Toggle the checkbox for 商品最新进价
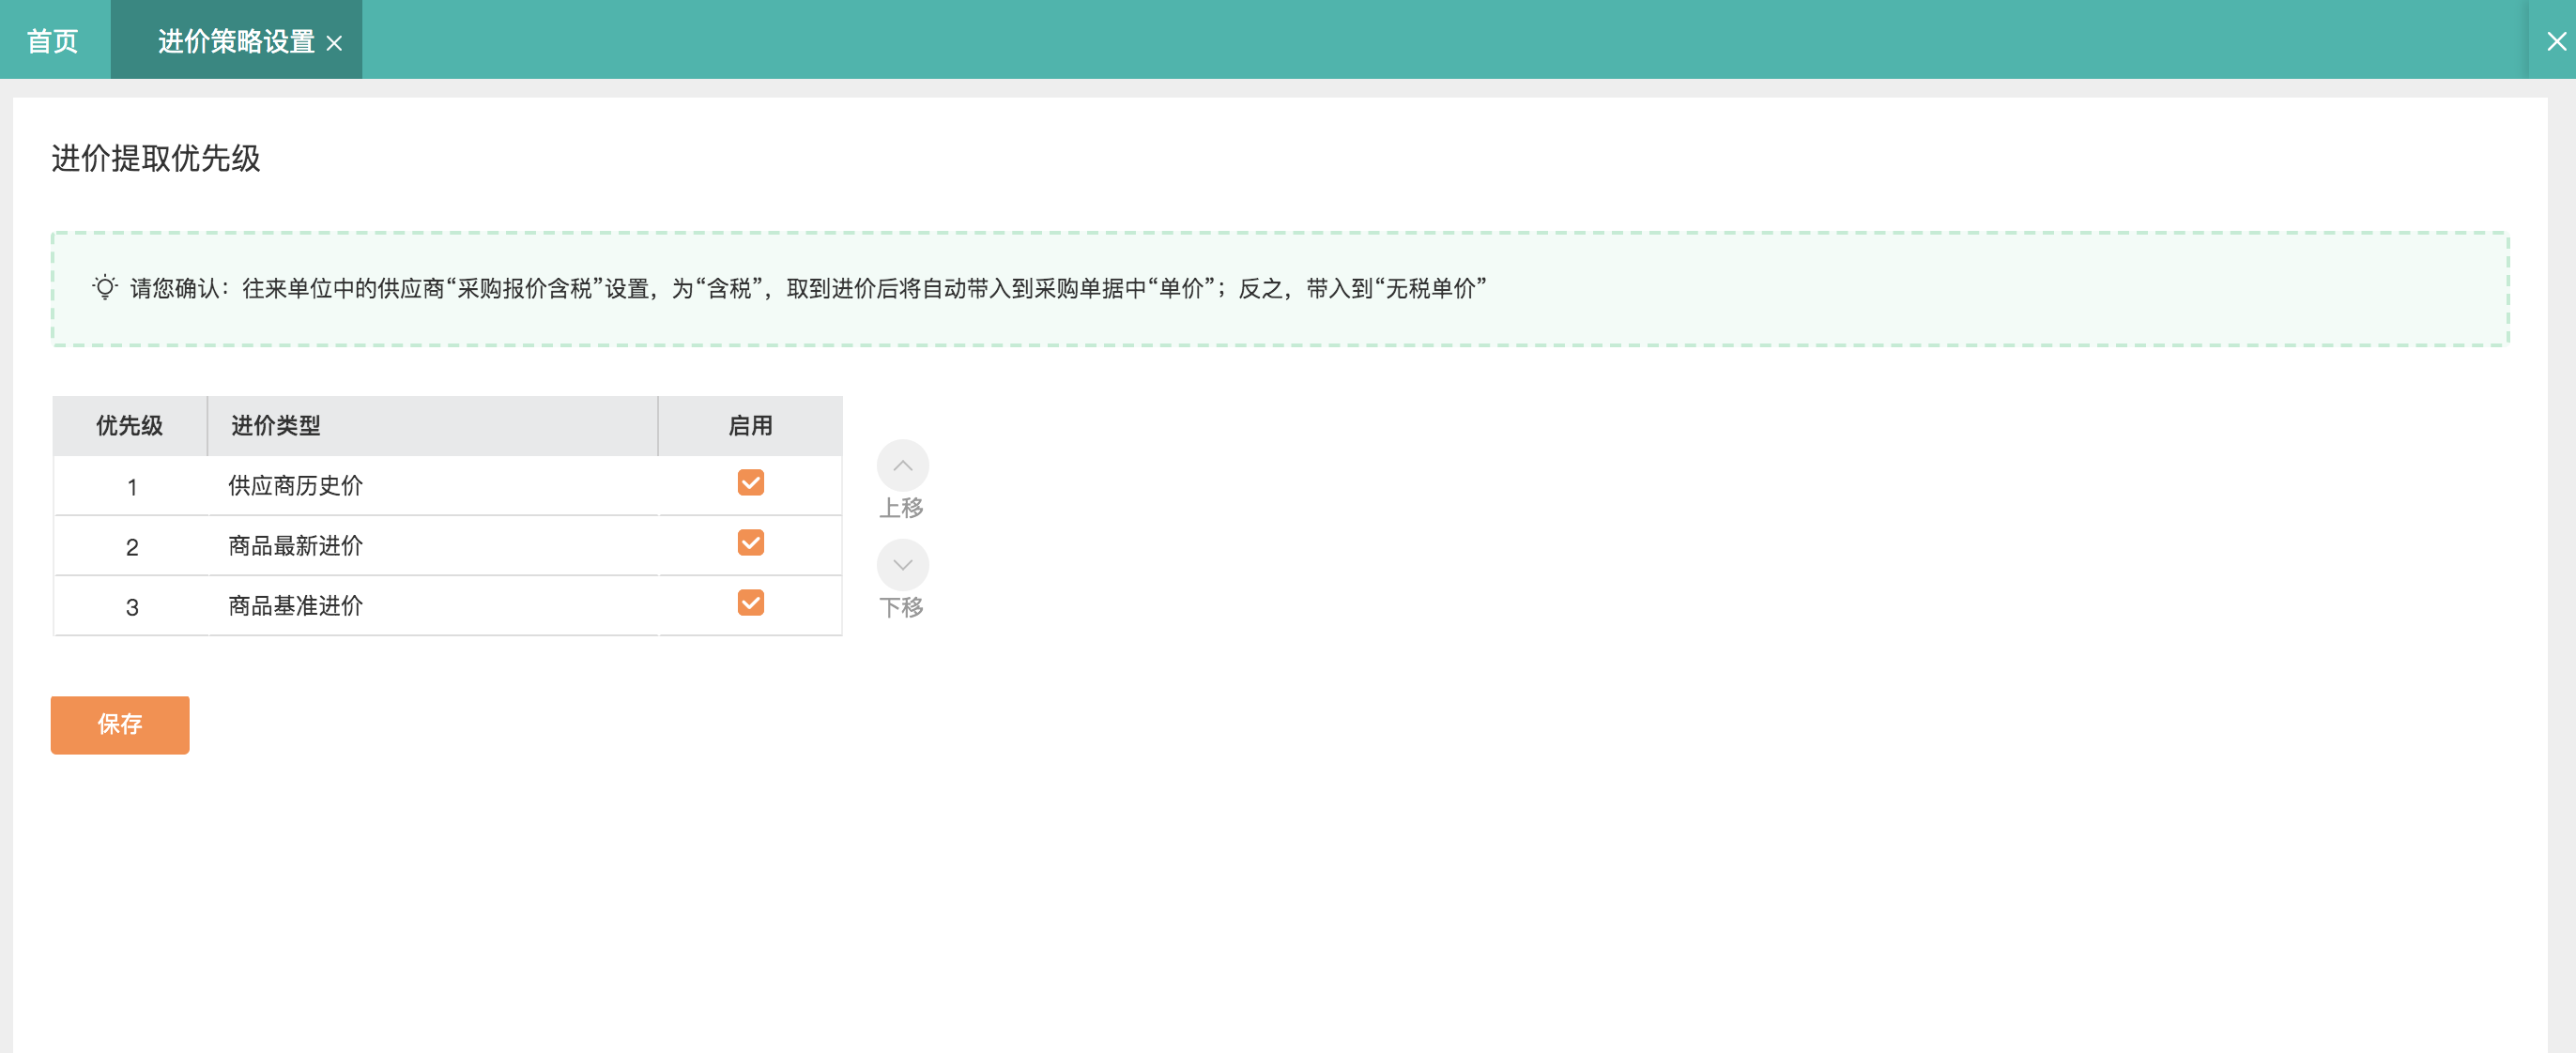This screenshot has width=2576, height=1053. point(751,543)
